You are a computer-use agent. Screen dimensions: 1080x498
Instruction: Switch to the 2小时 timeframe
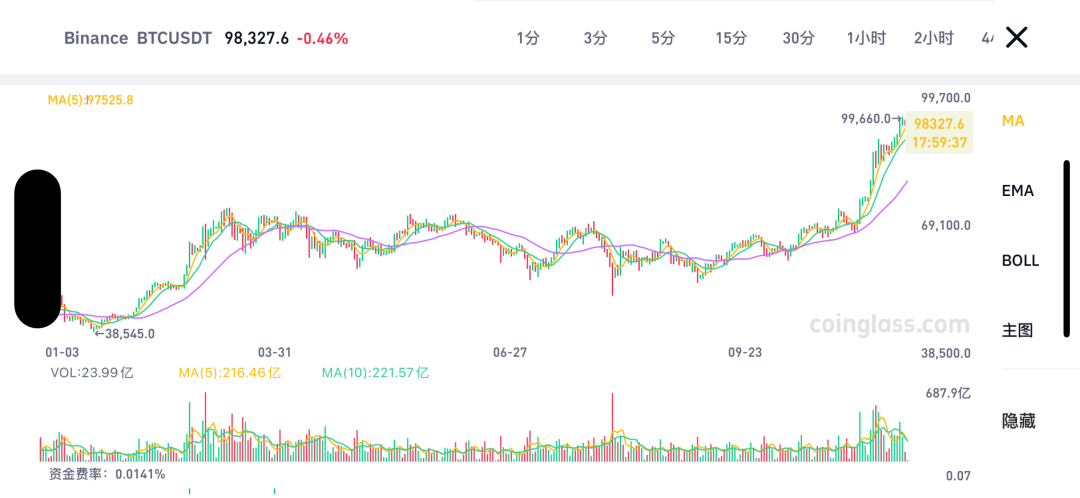[933, 39]
